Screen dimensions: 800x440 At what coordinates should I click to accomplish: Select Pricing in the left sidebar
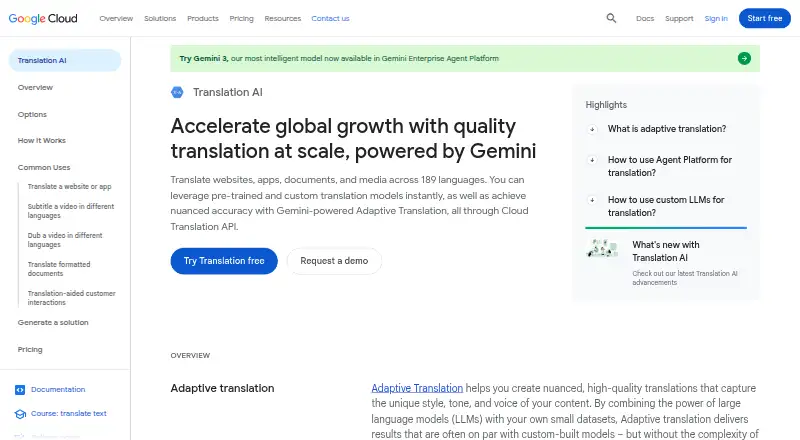point(30,350)
